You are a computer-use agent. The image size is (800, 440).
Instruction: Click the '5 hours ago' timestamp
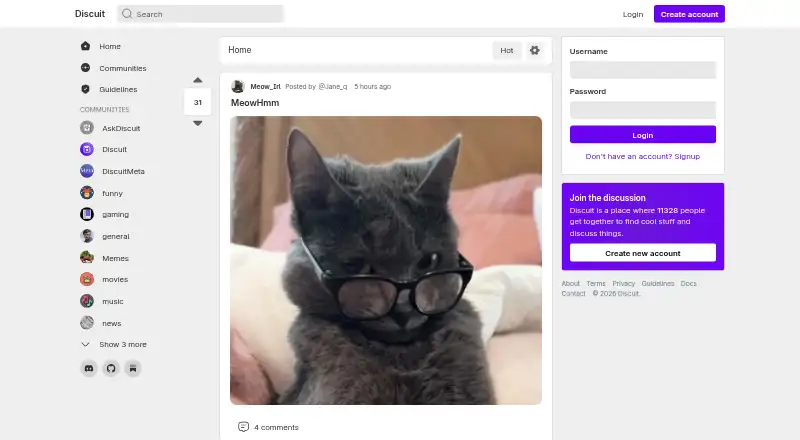[x=372, y=86]
